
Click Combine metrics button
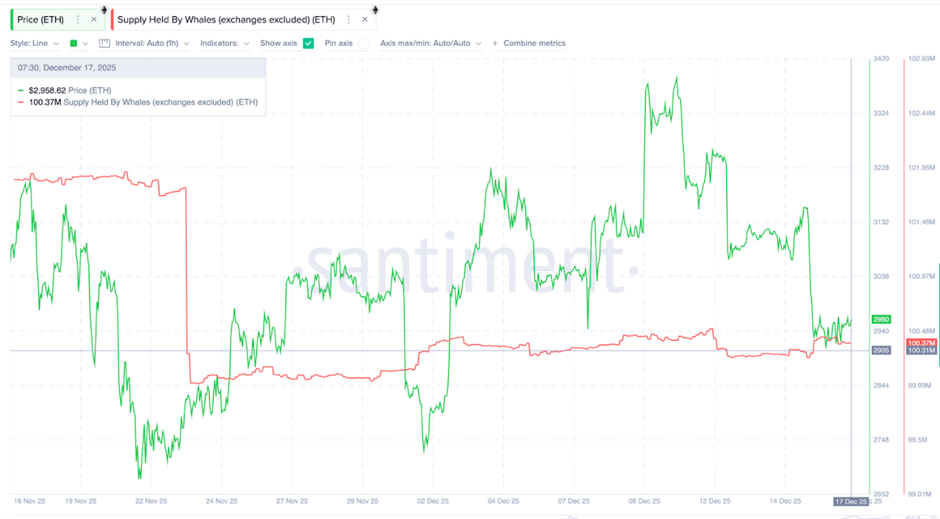tap(534, 44)
